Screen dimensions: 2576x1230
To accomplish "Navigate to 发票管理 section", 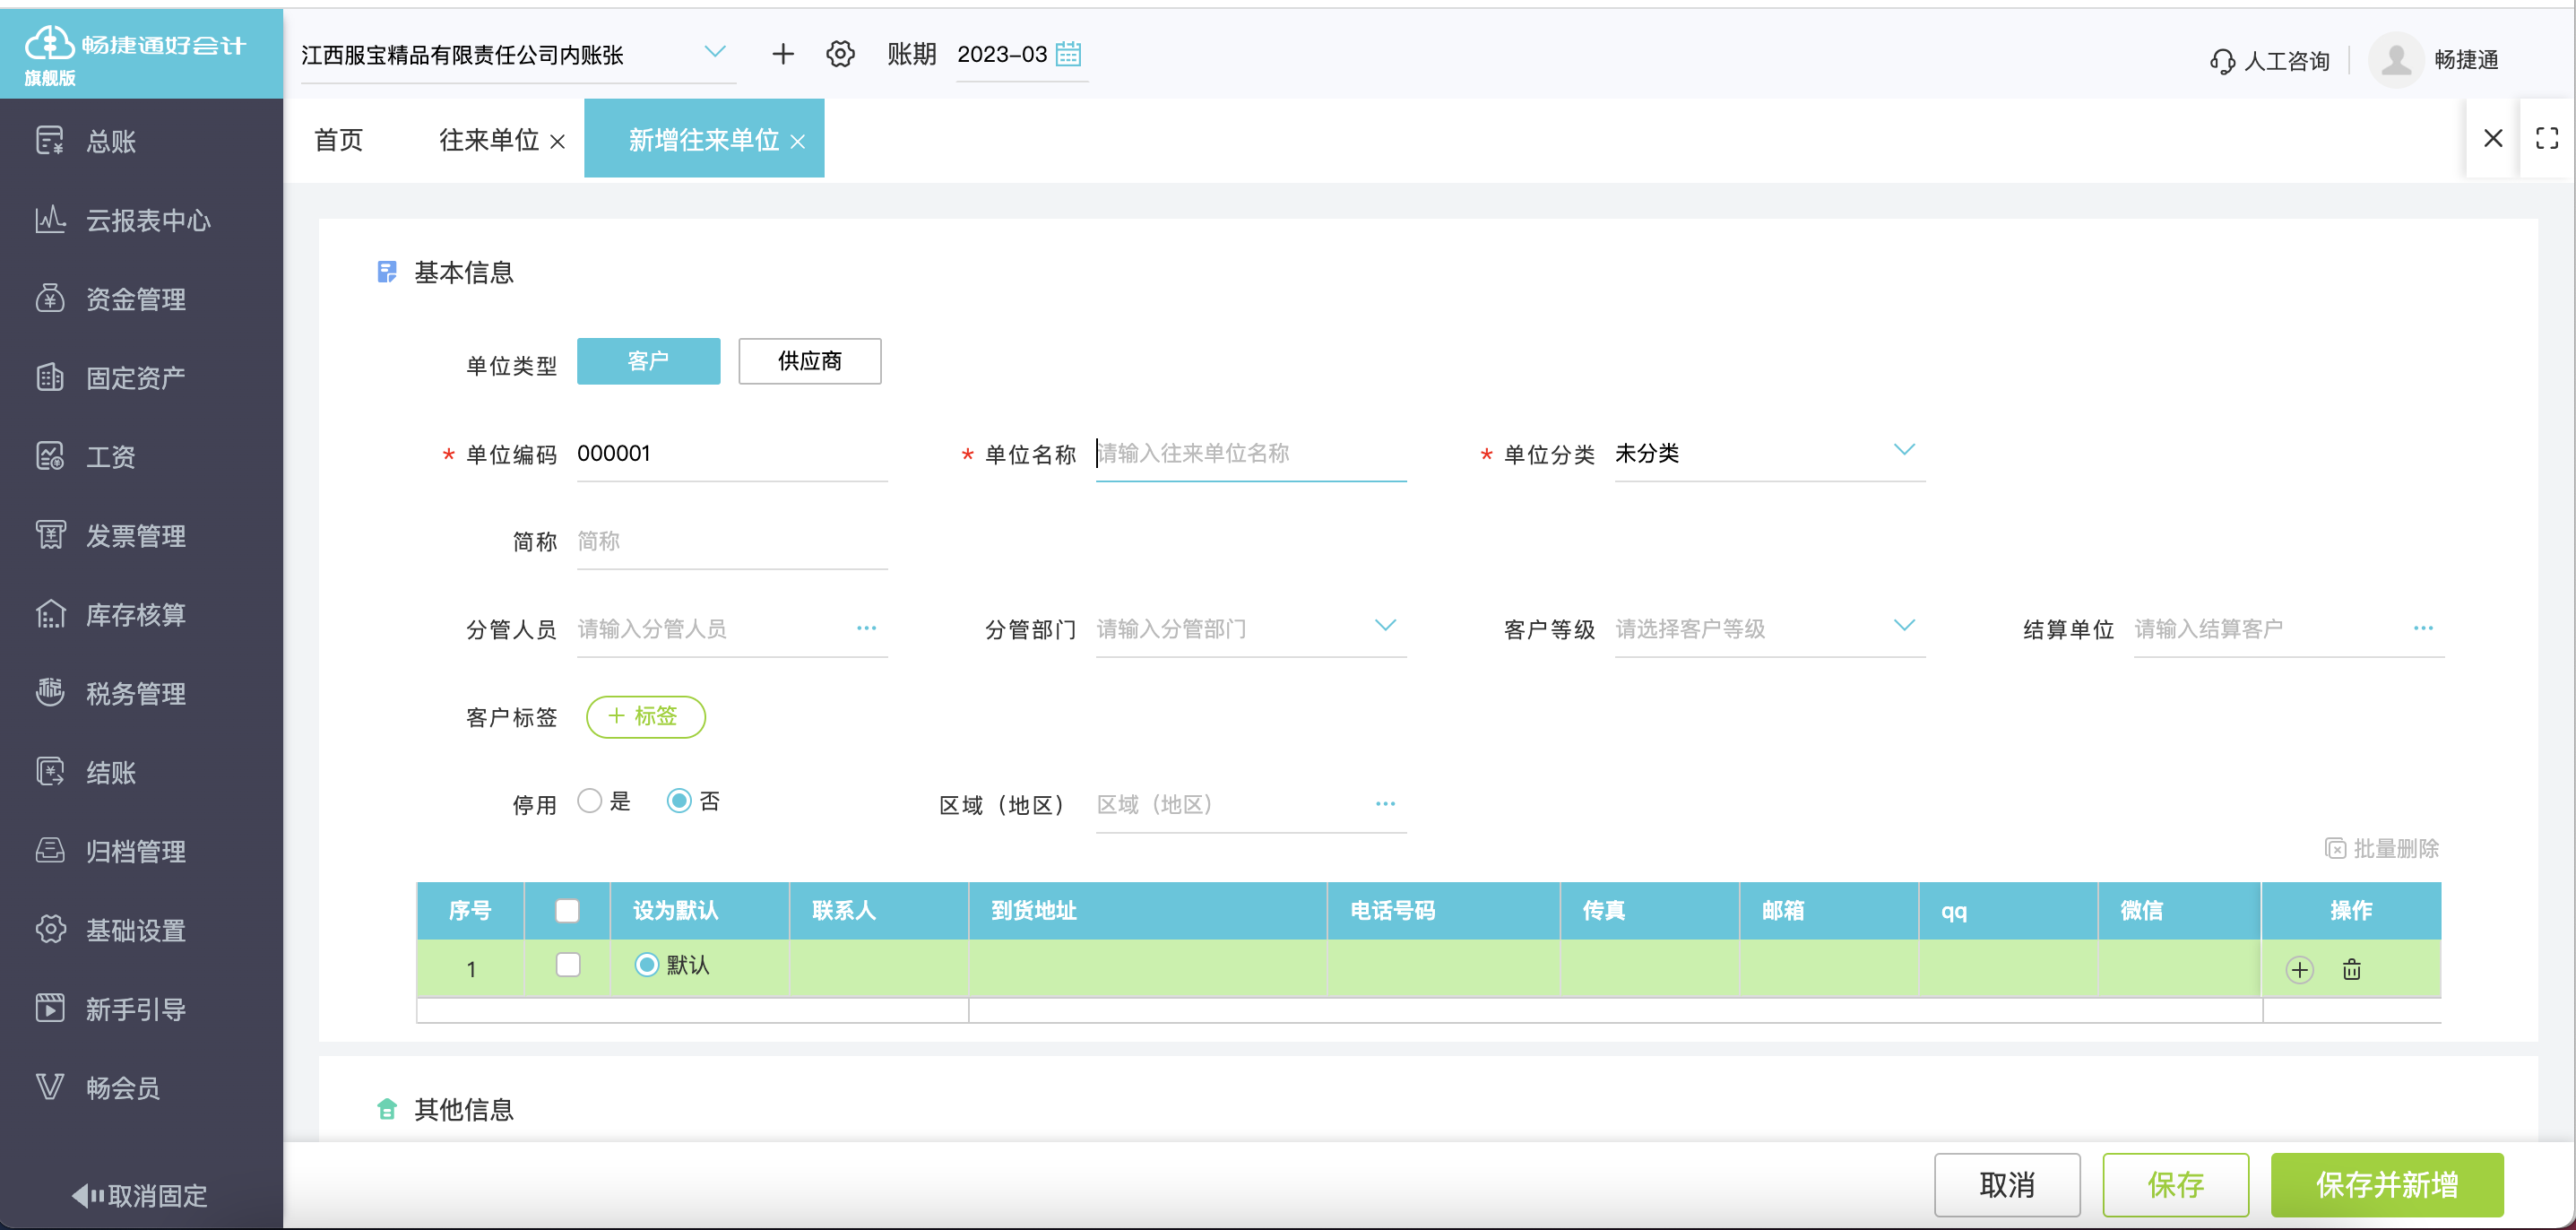I will click(140, 533).
